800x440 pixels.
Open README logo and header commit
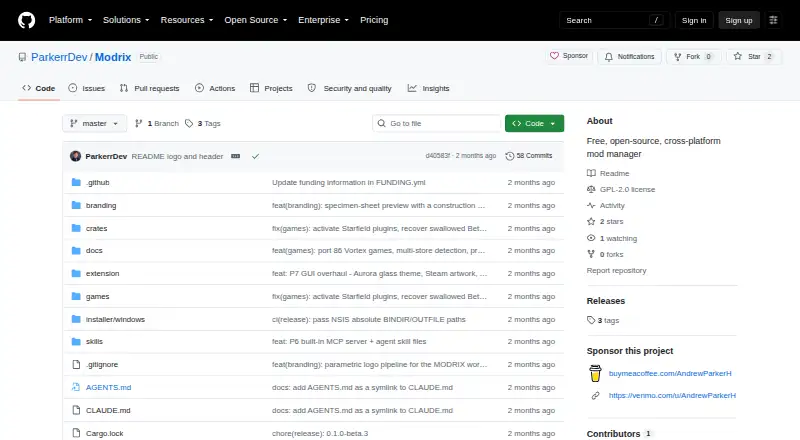tap(177, 156)
